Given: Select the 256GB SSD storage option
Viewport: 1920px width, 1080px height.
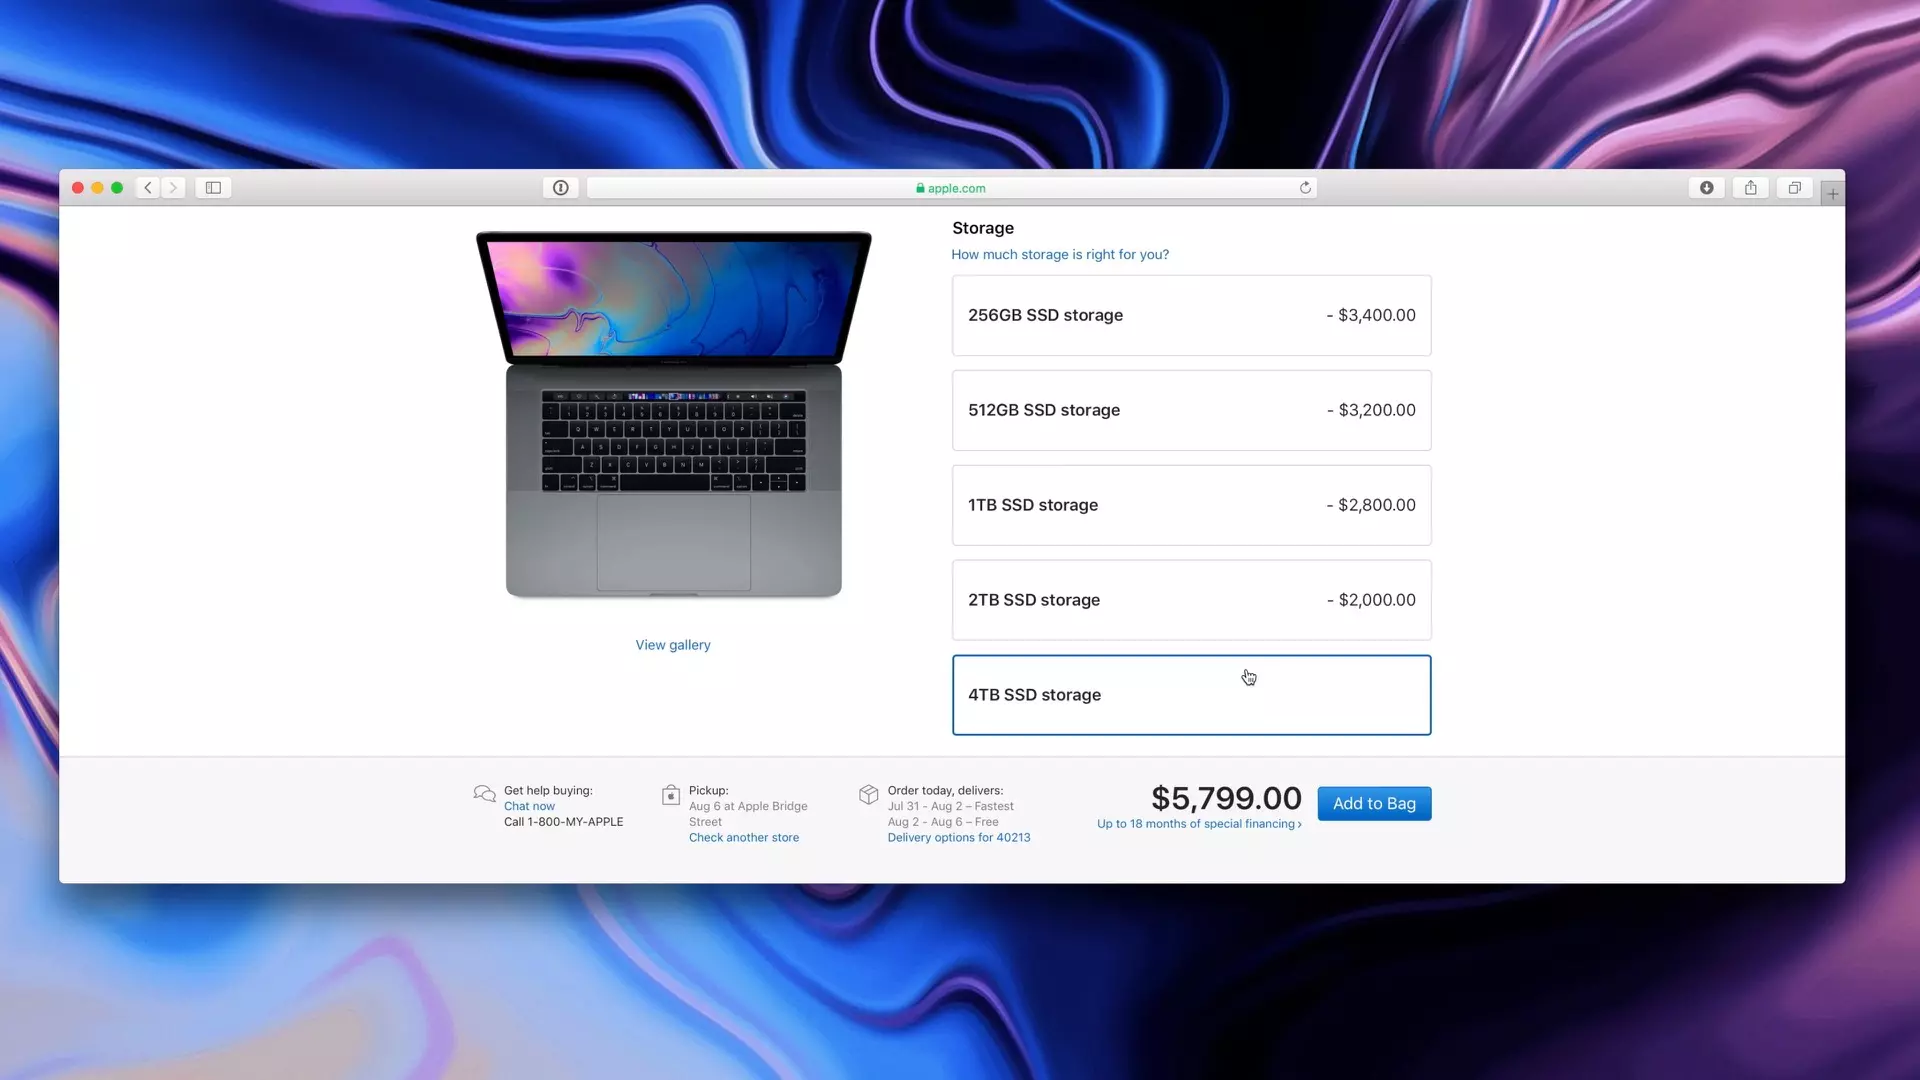Looking at the screenshot, I should point(1192,314).
